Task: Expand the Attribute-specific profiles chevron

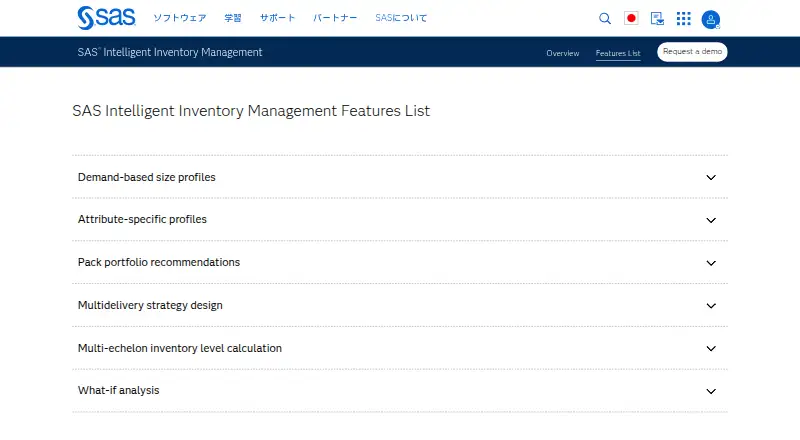Action: [711, 221]
